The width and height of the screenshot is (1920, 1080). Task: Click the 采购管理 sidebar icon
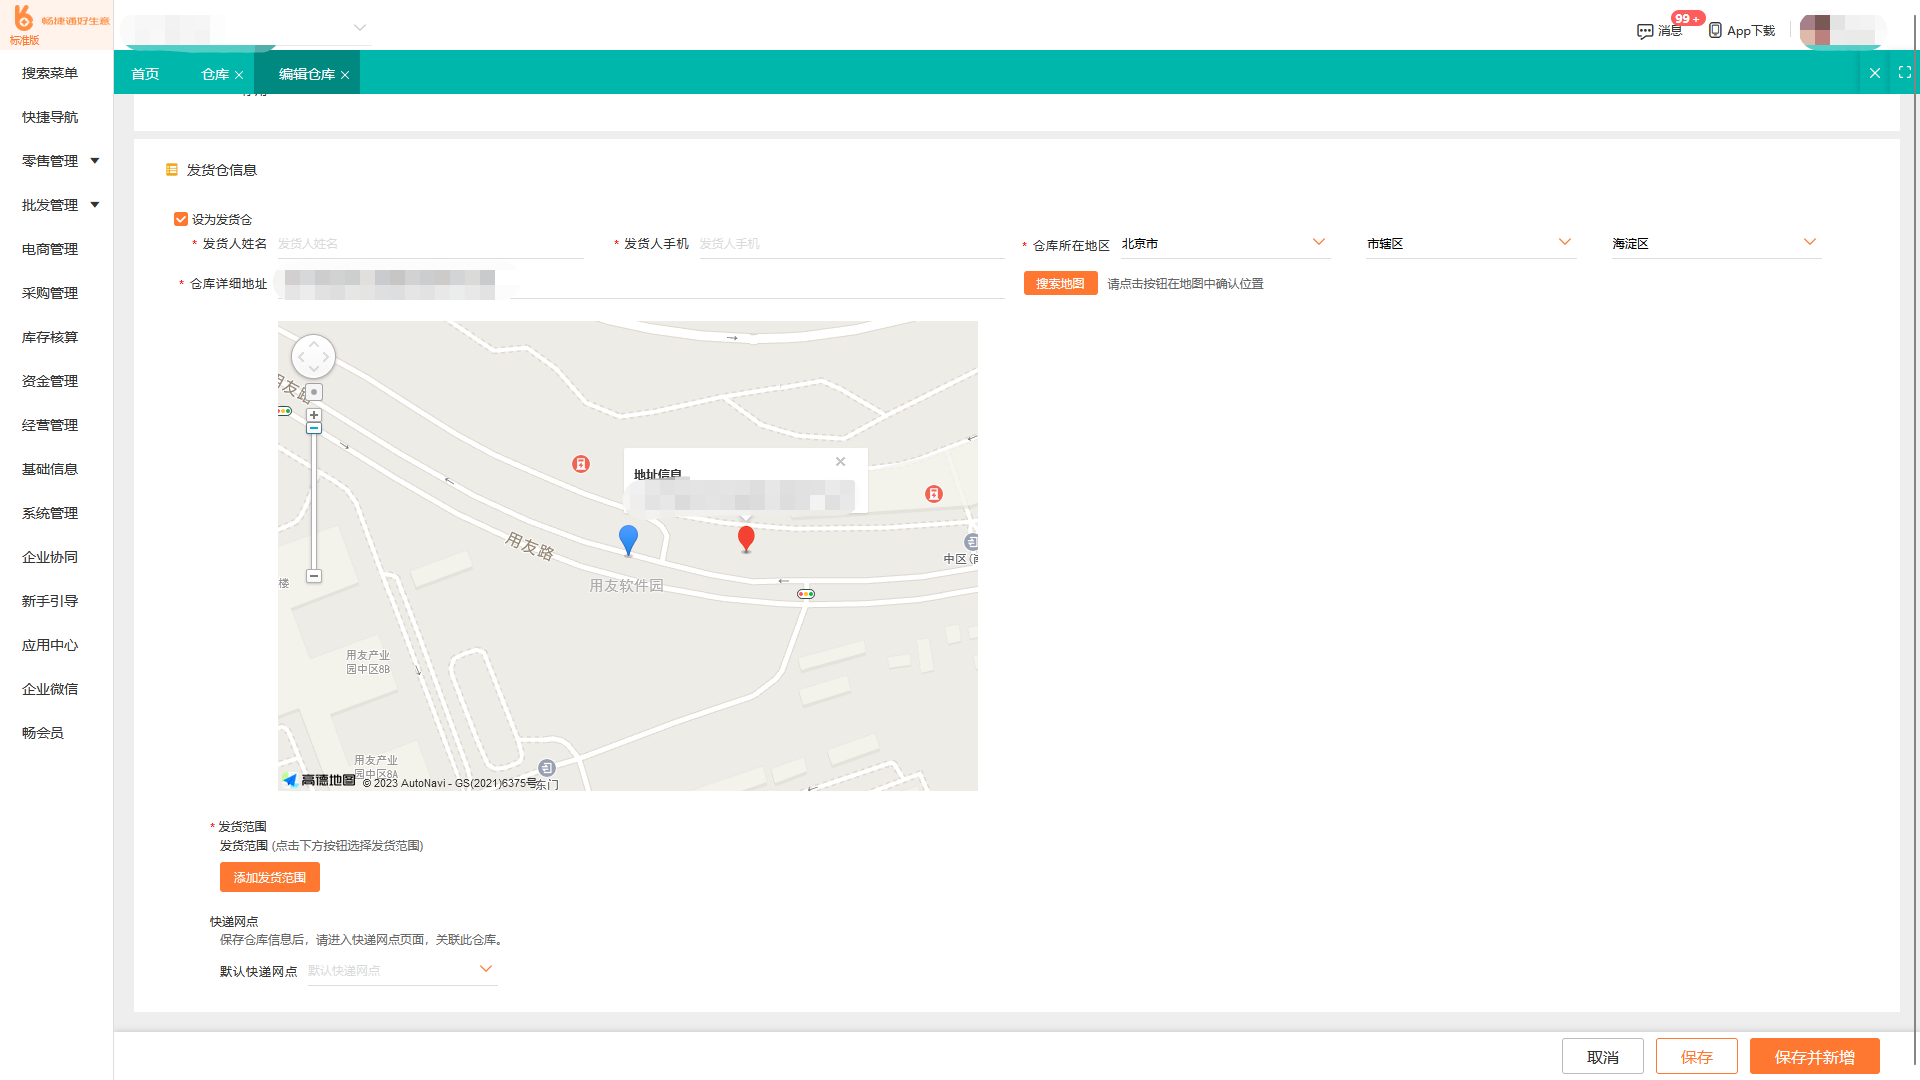(x=53, y=293)
